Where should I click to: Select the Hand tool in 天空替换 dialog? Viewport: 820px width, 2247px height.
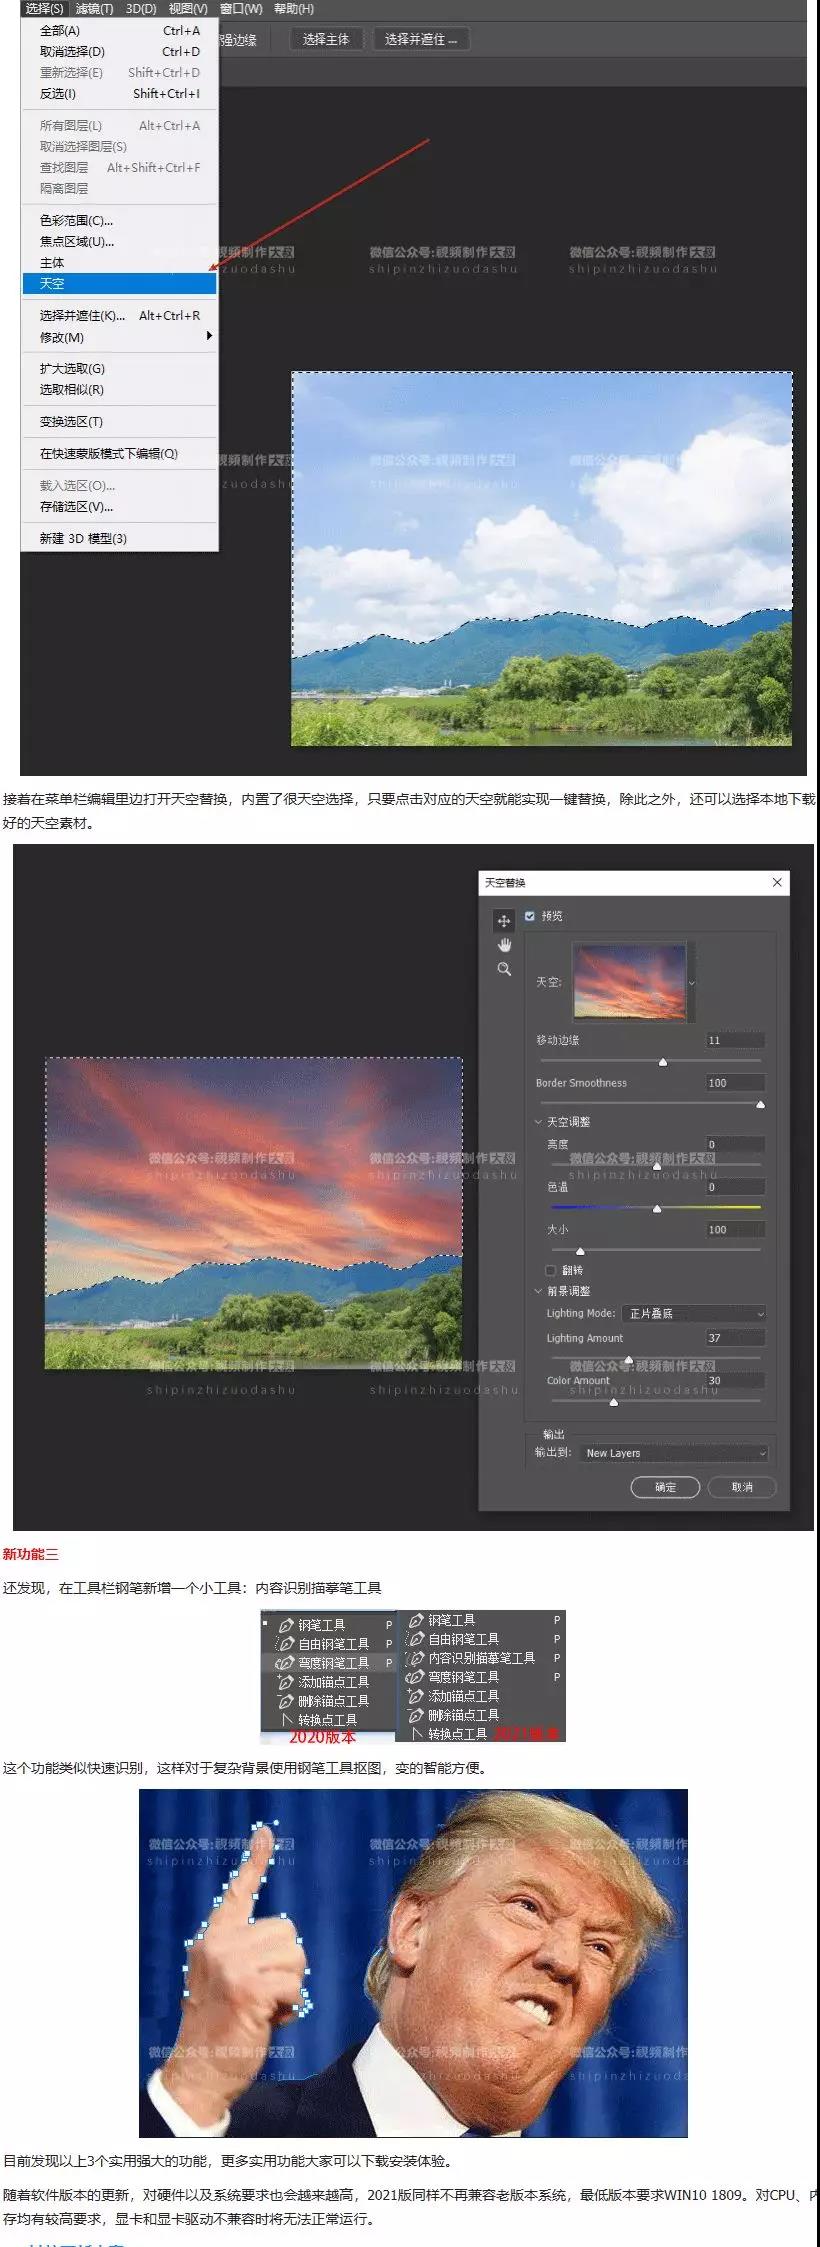point(504,945)
